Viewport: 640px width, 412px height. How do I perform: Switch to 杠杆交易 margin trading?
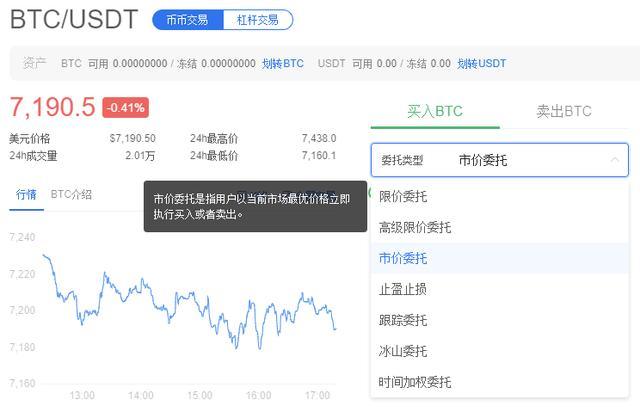point(258,20)
